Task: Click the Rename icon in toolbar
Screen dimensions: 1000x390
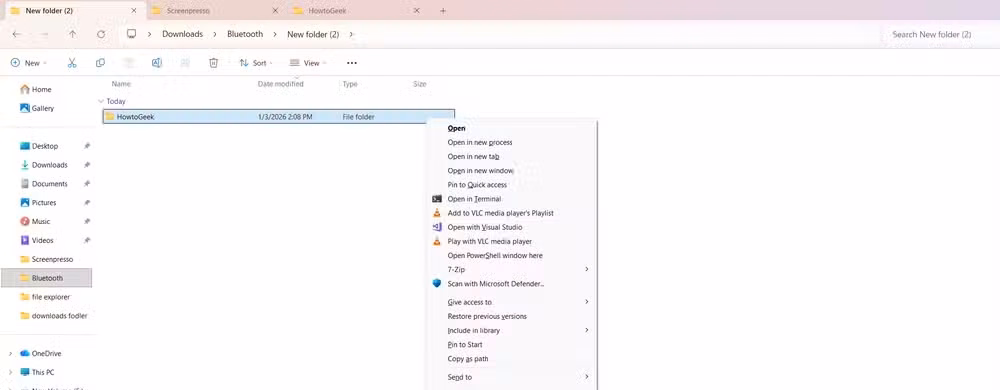Action: 157,63
